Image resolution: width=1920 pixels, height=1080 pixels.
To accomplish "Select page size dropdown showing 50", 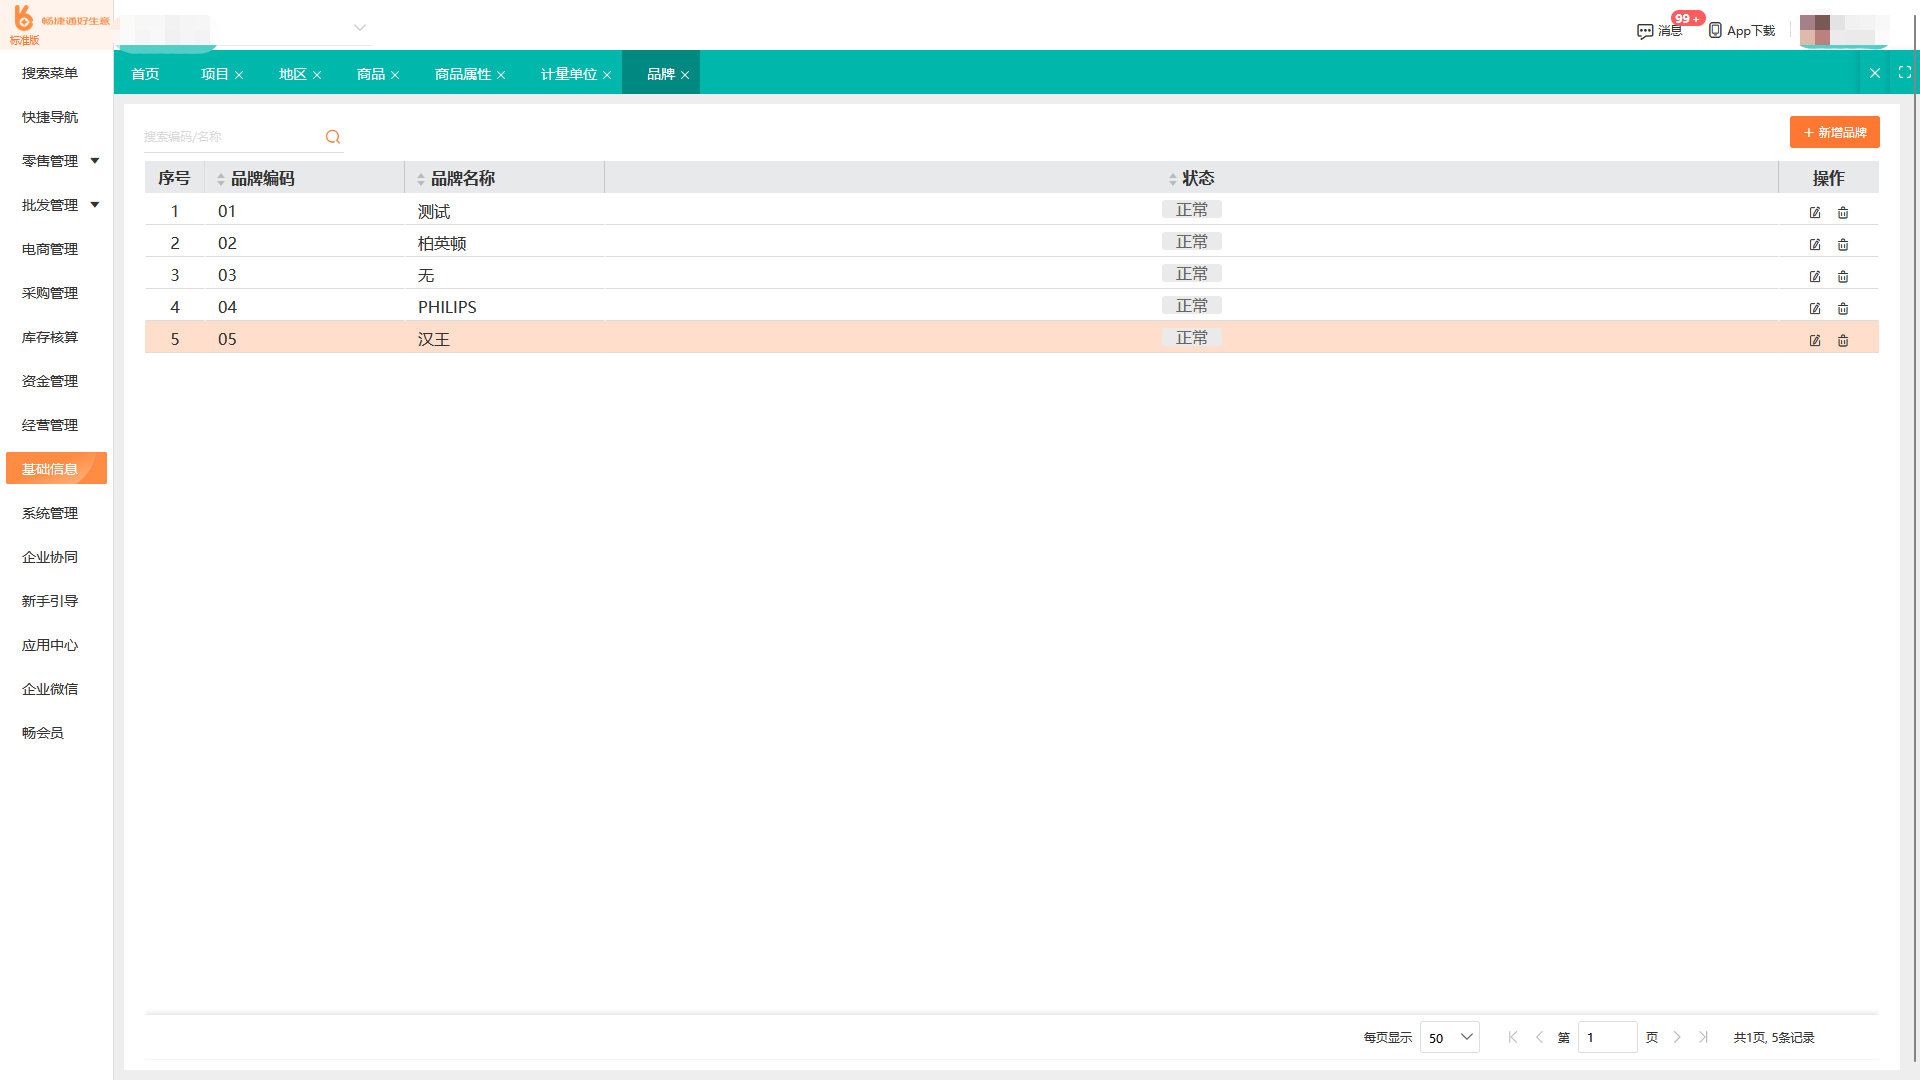I will pos(1449,1036).
